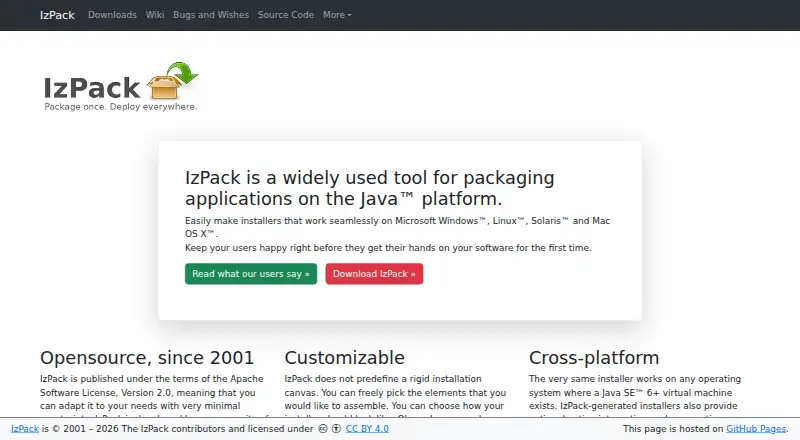Follow the IzPack link in footer

point(25,429)
